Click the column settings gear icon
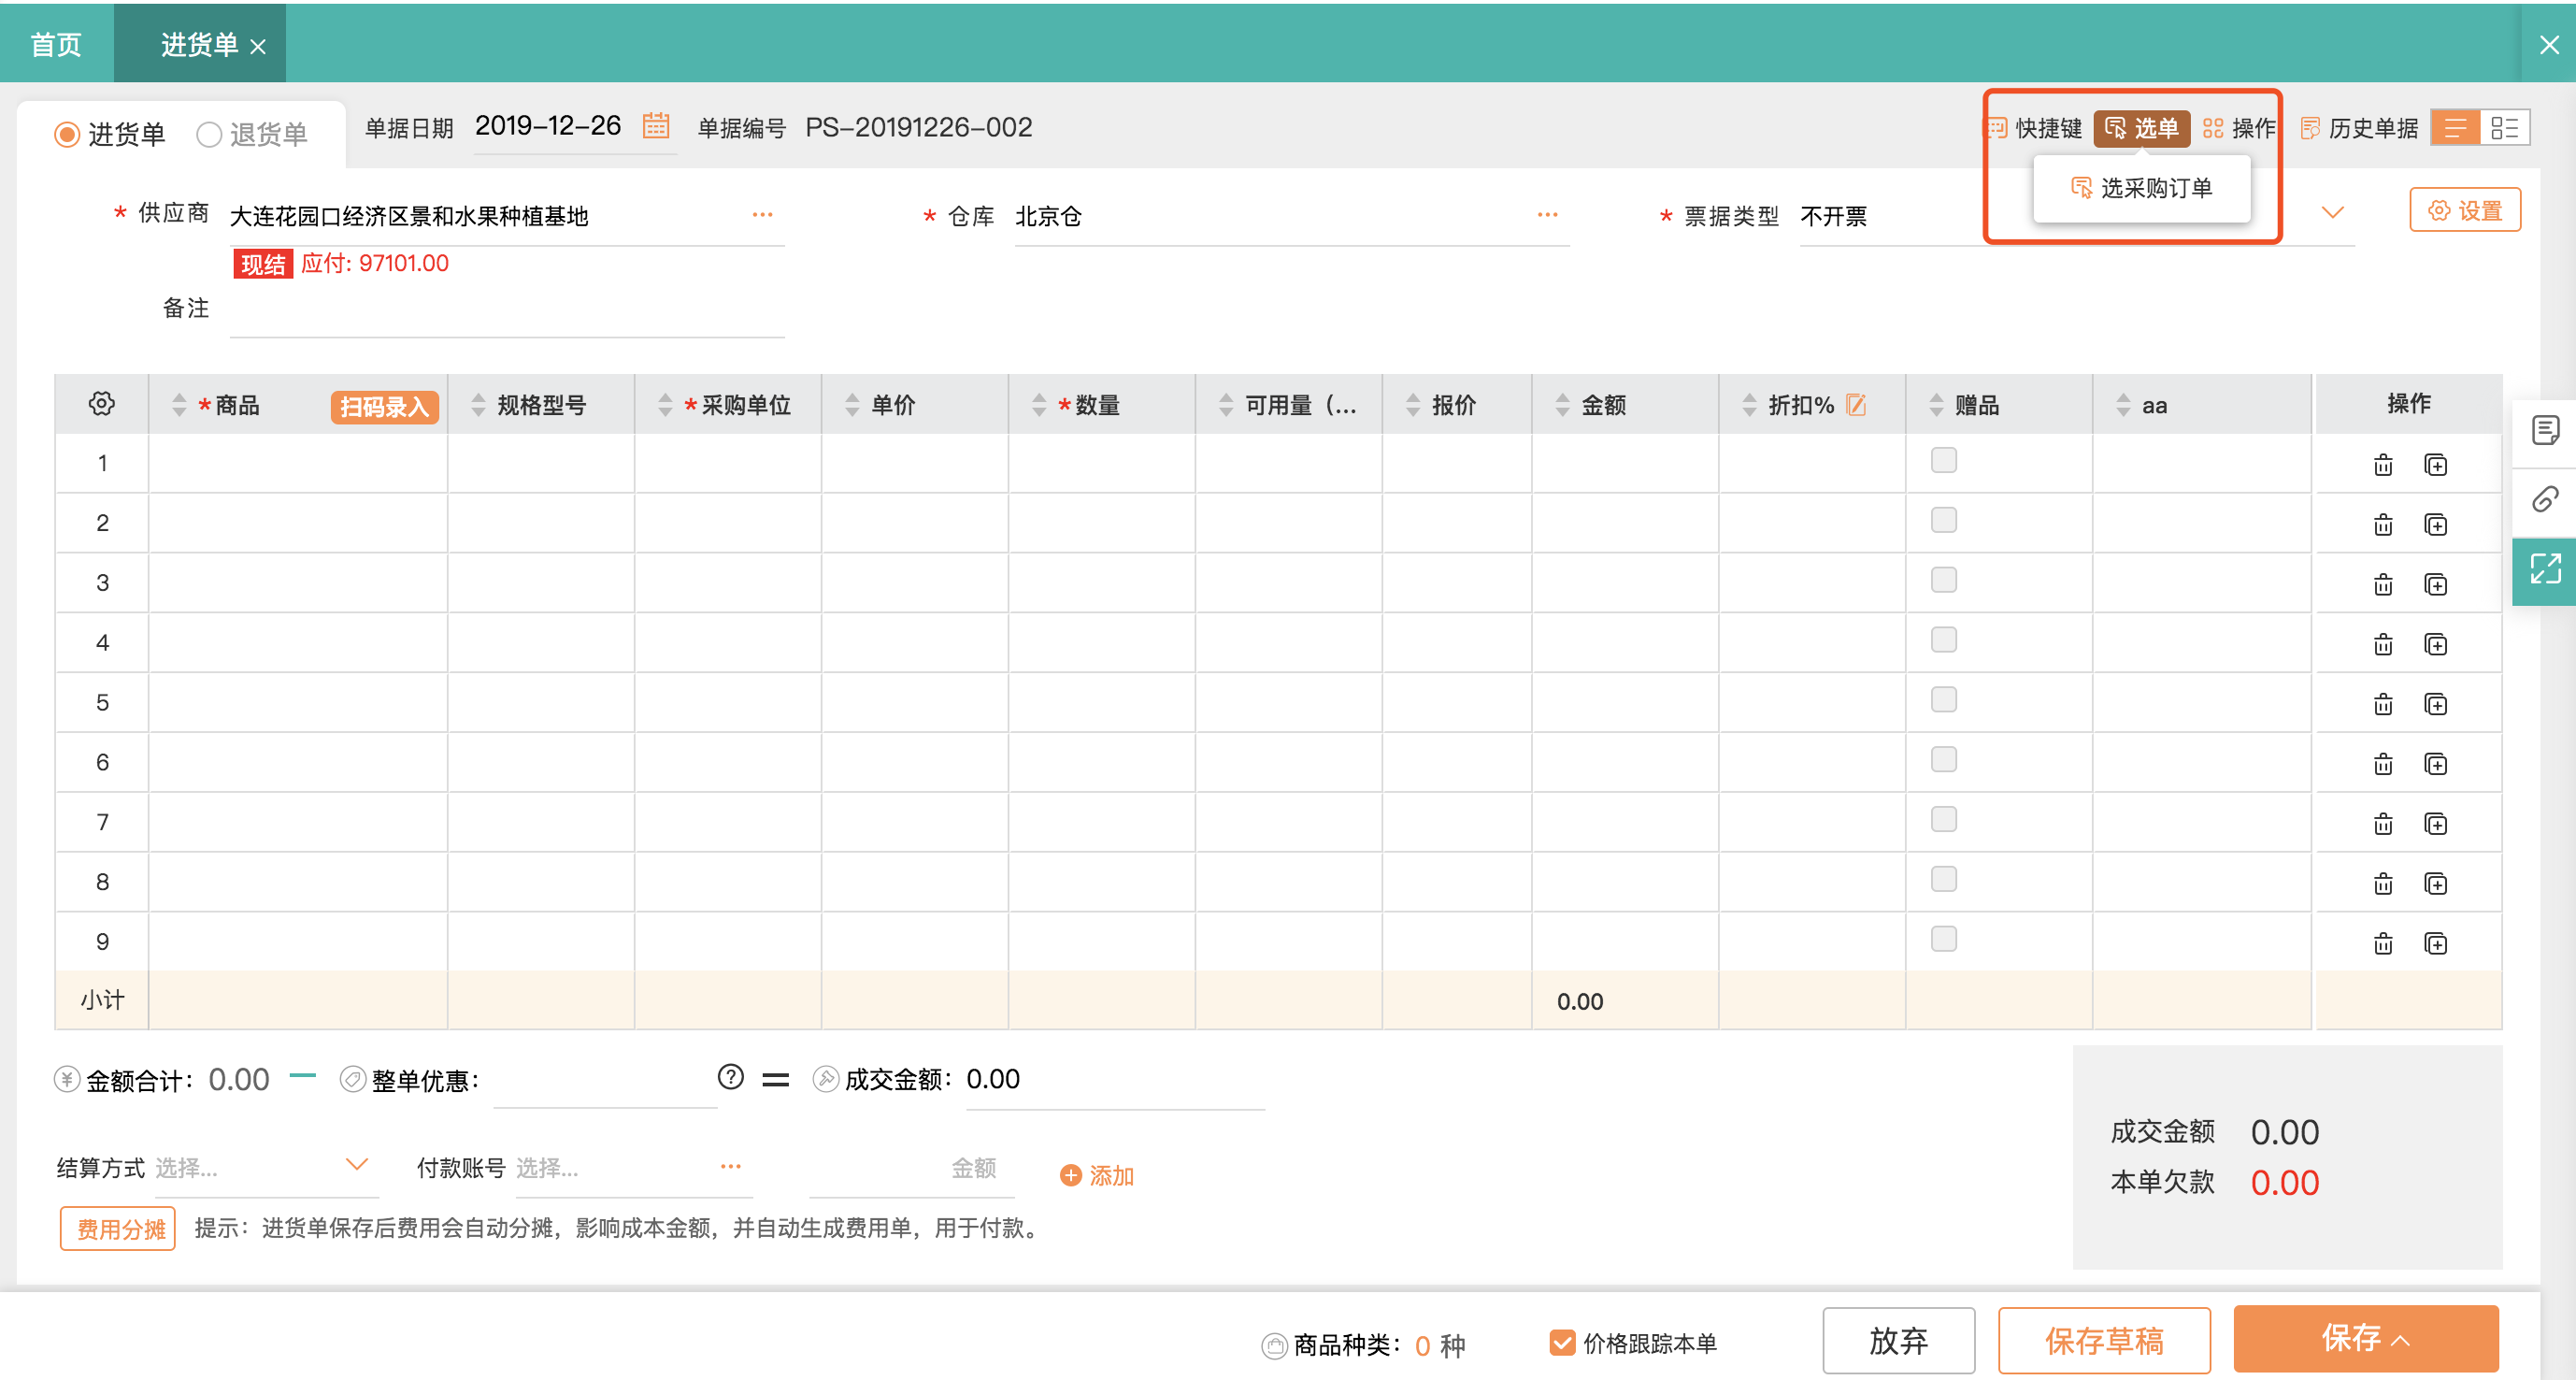The image size is (2576, 1380). 102,404
